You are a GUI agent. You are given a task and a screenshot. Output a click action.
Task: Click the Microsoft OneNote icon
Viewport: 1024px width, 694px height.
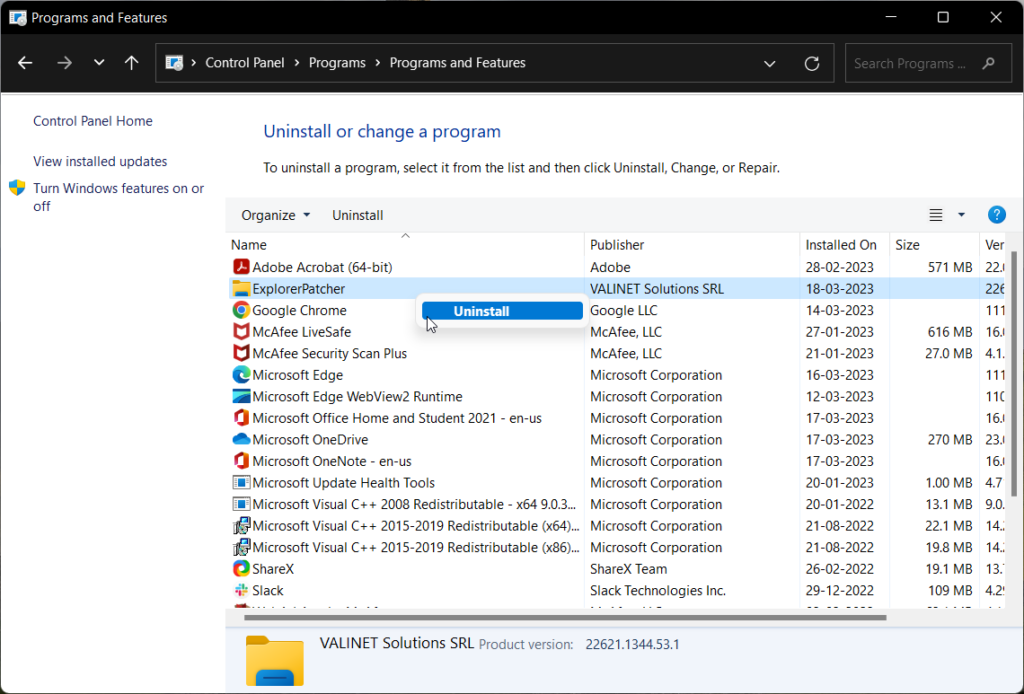click(x=241, y=461)
